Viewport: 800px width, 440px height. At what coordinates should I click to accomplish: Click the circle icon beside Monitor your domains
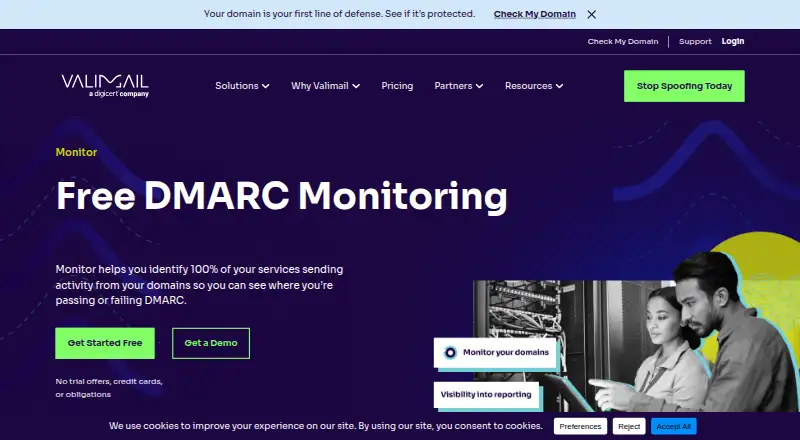[450, 353]
